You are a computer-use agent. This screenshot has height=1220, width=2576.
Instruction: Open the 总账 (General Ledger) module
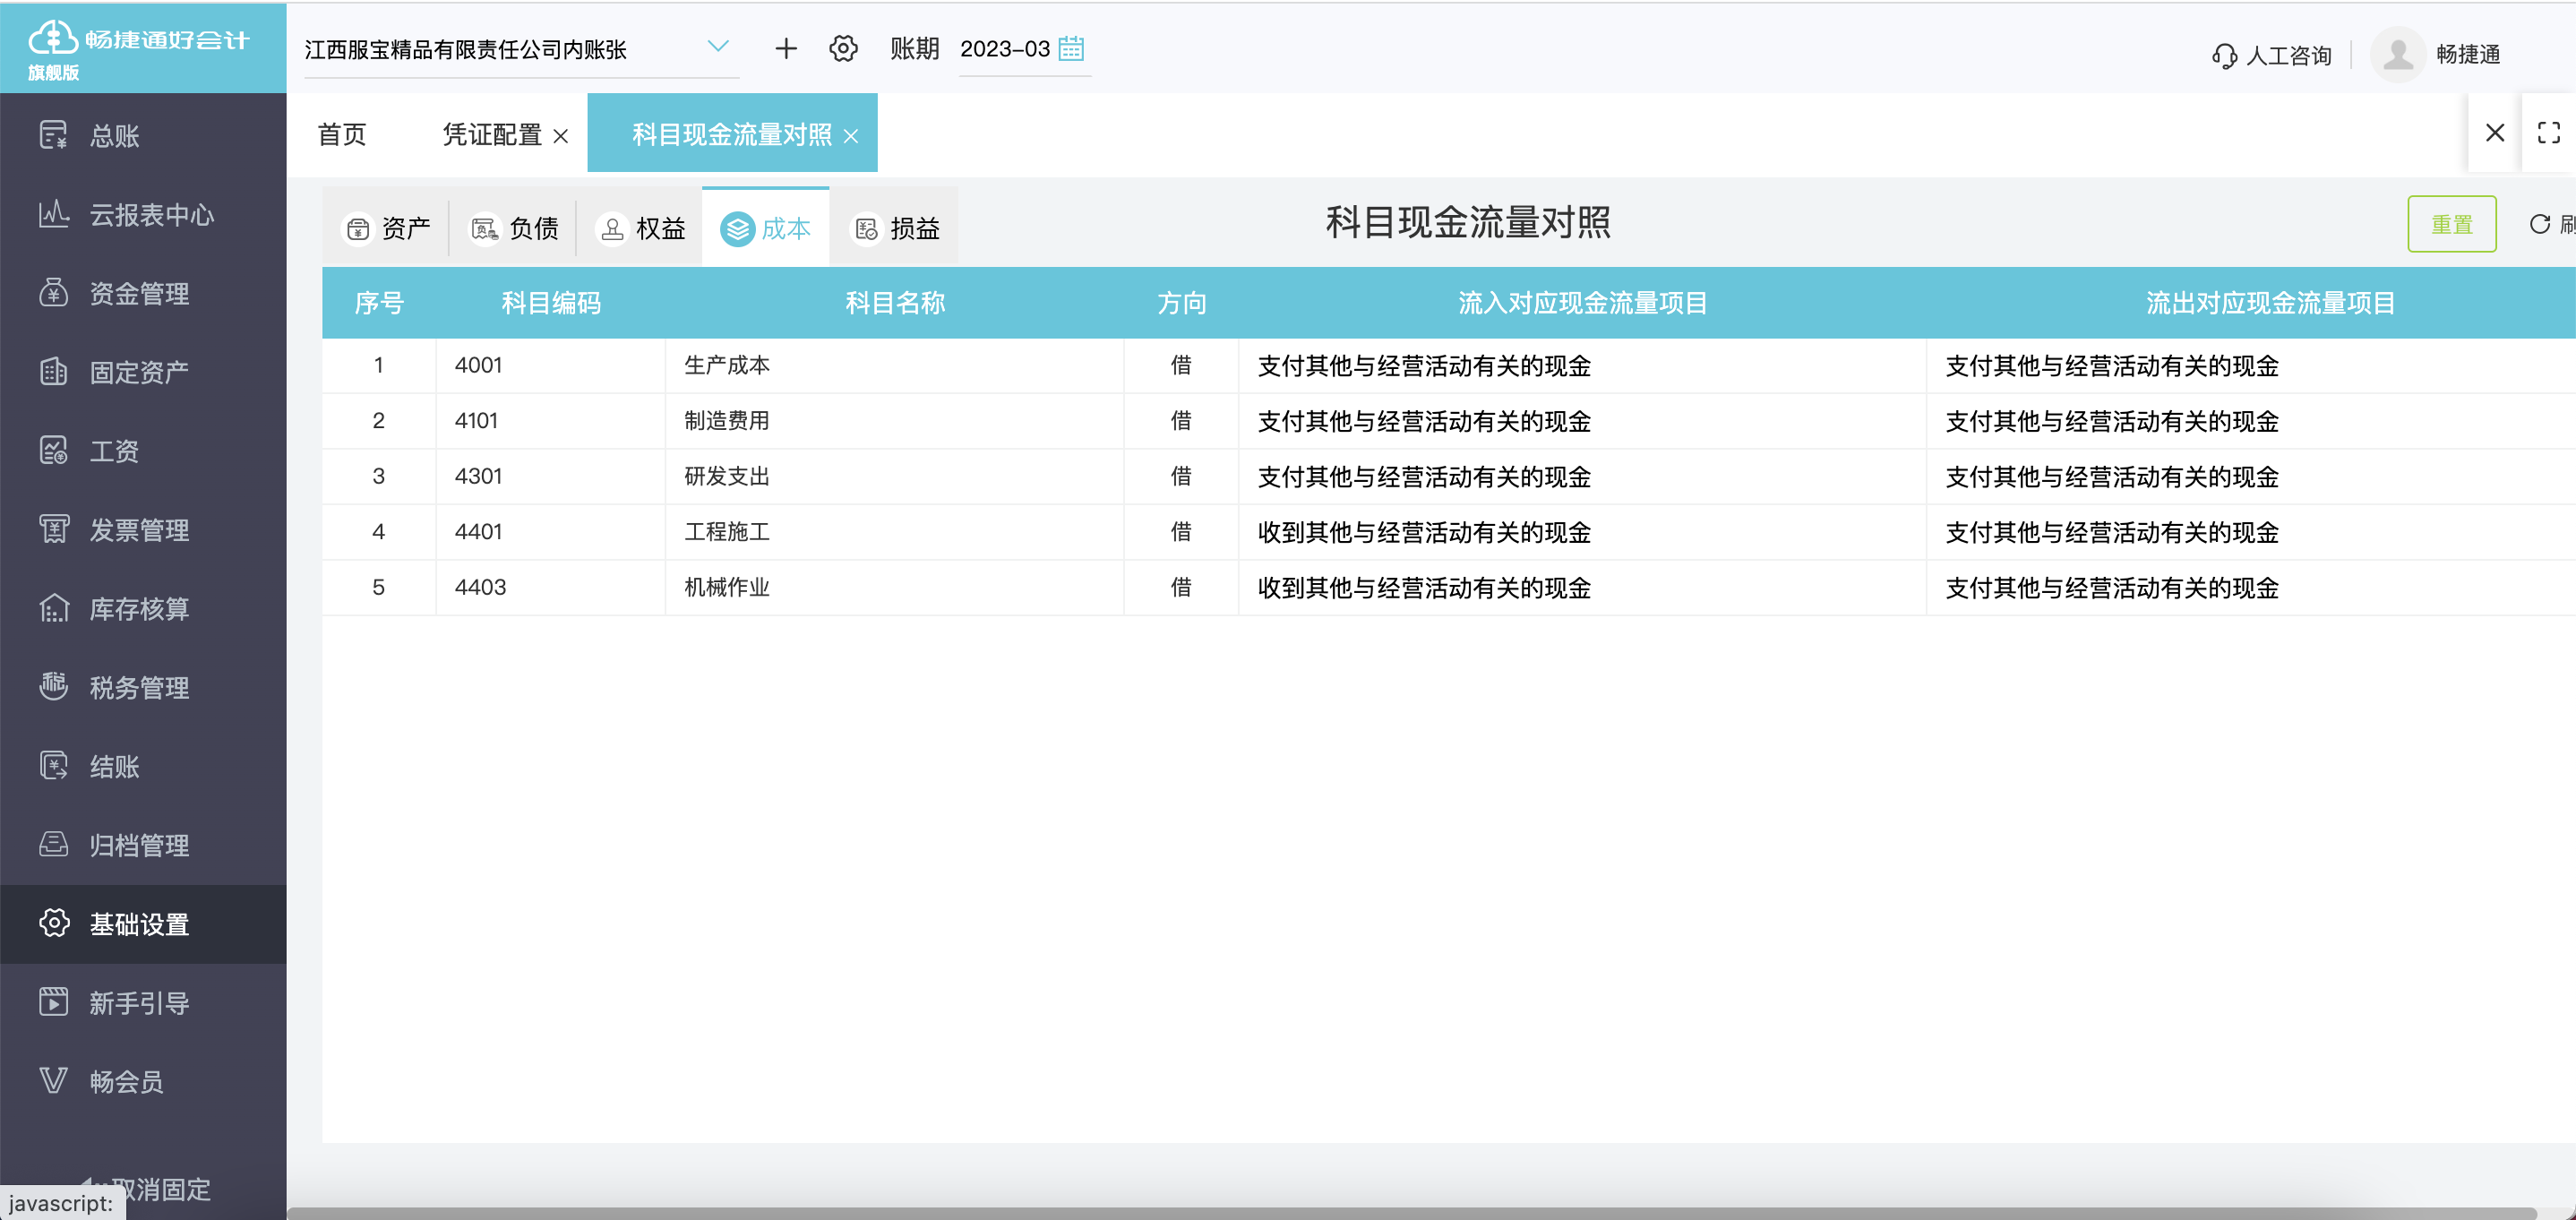point(143,136)
